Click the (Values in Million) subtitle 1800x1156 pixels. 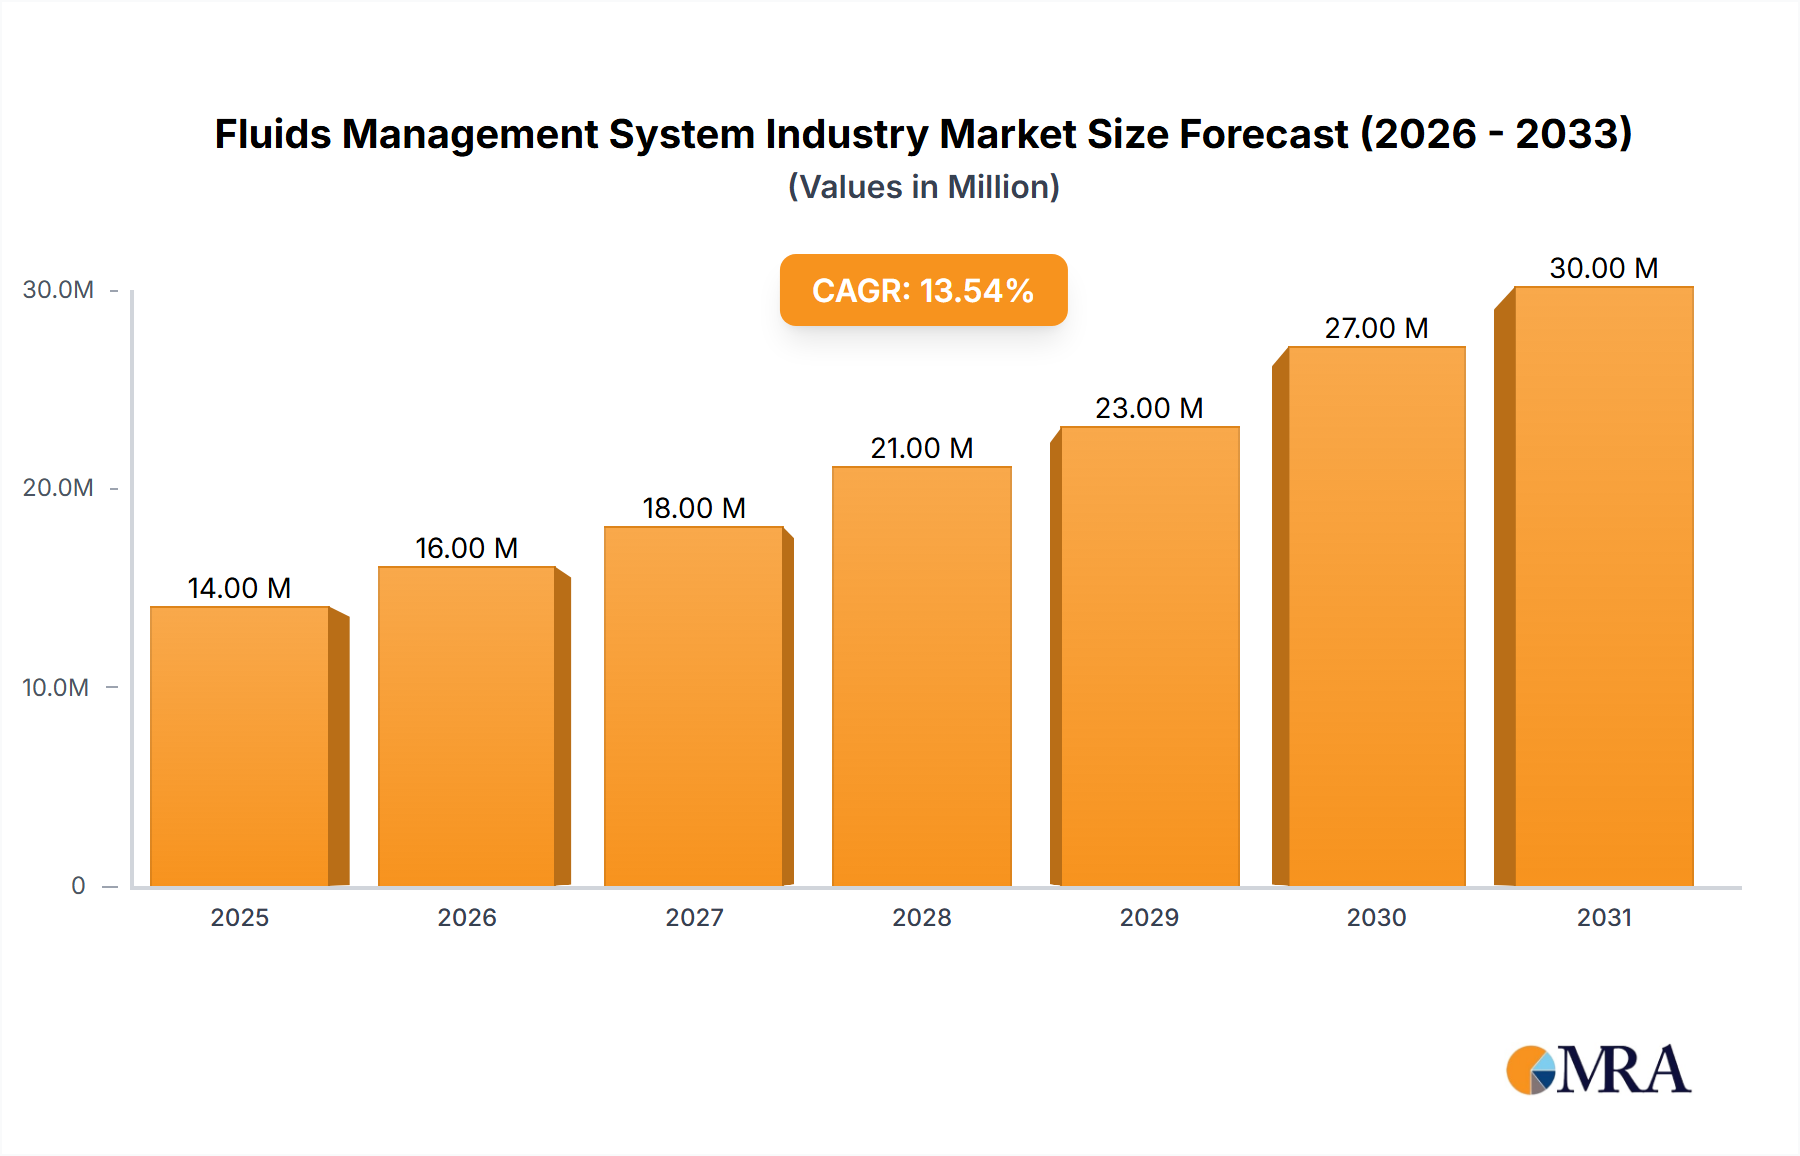click(924, 187)
